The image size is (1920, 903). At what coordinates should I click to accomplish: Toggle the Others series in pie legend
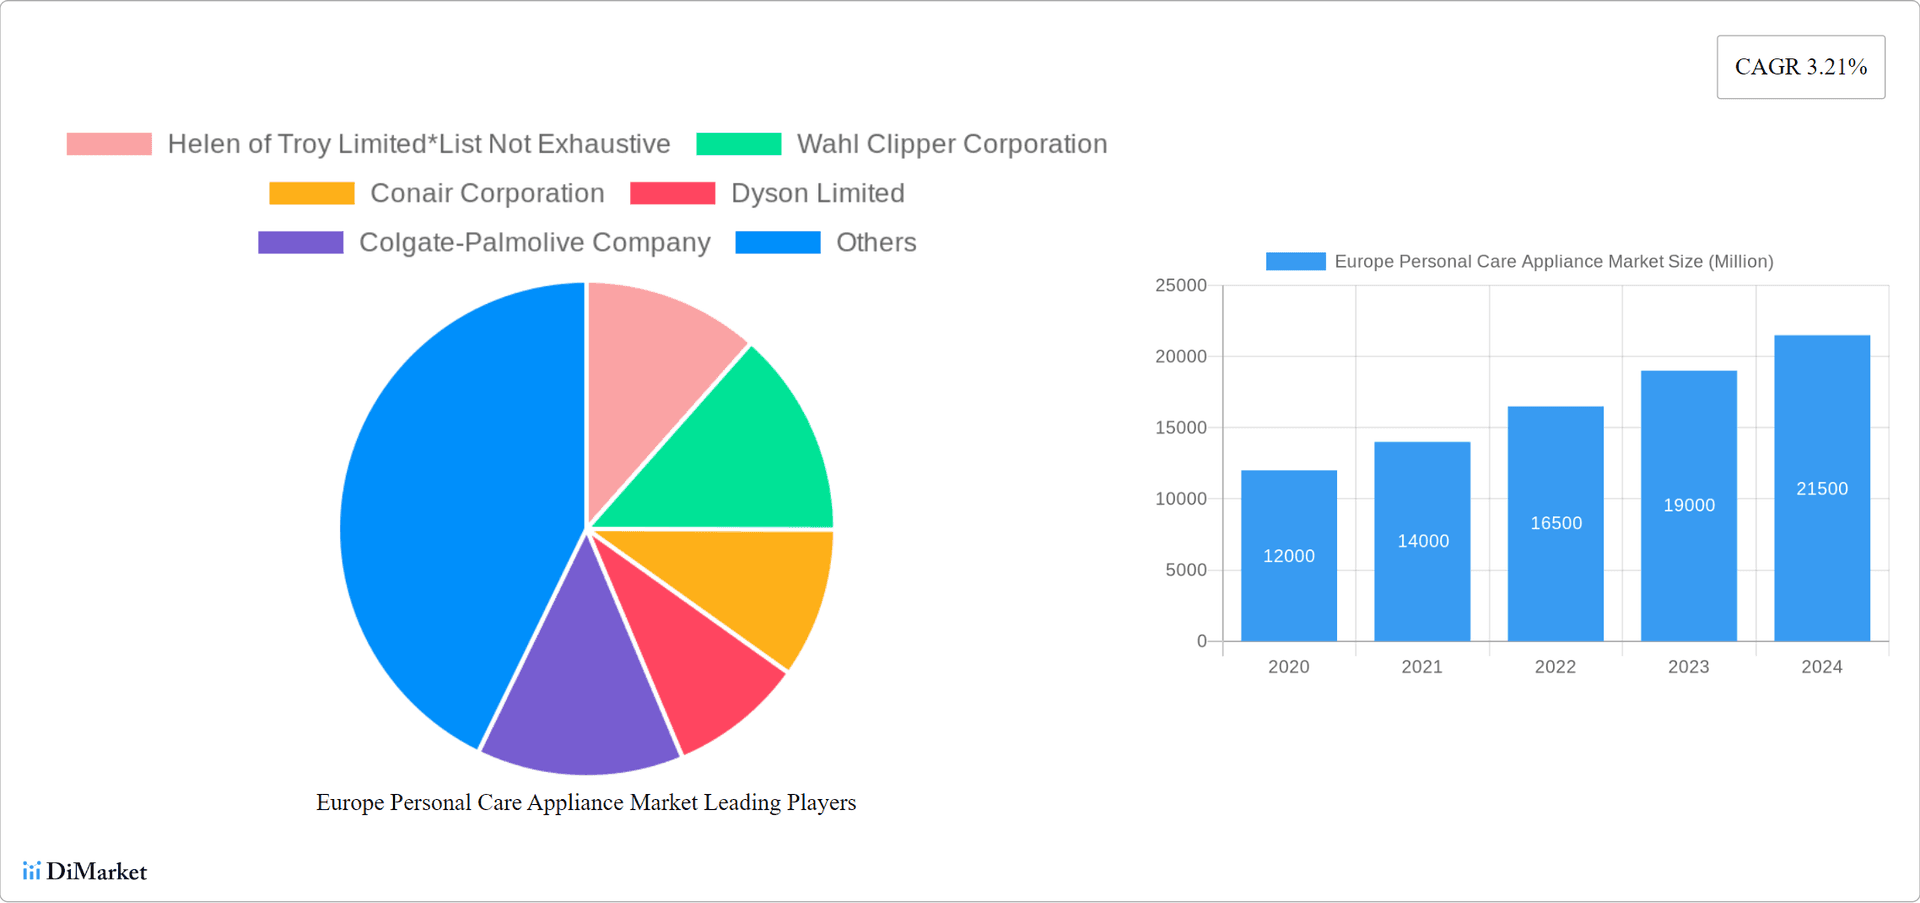point(778,241)
